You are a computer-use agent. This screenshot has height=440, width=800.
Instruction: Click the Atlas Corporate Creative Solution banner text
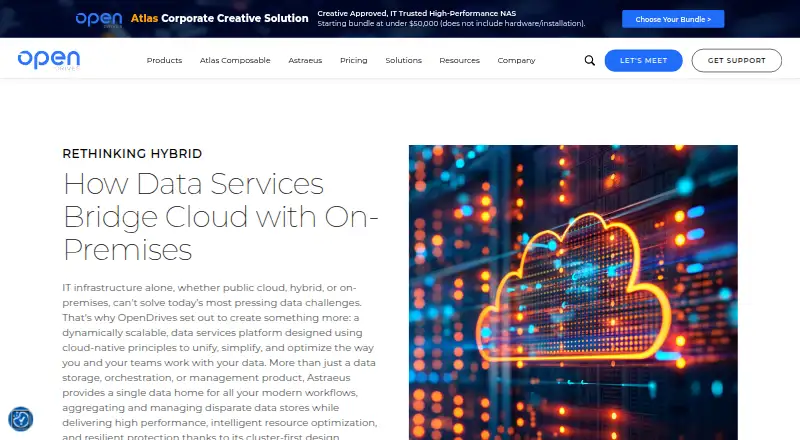tap(219, 18)
